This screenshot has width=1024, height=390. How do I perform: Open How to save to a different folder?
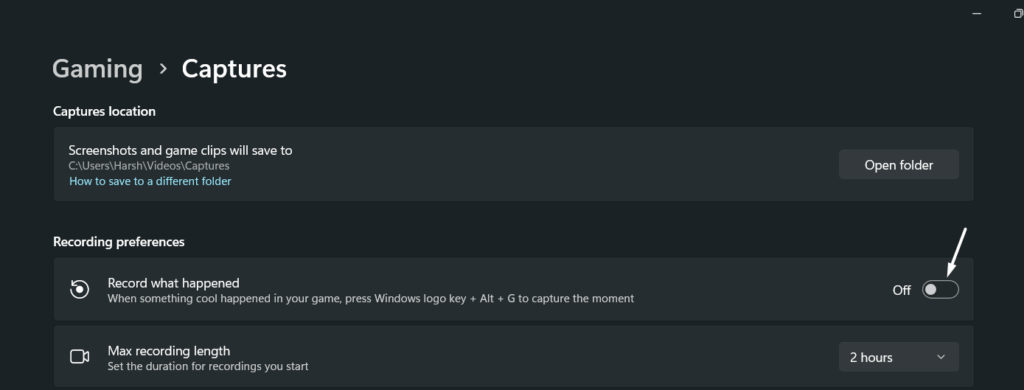click(x=150, y=181)
